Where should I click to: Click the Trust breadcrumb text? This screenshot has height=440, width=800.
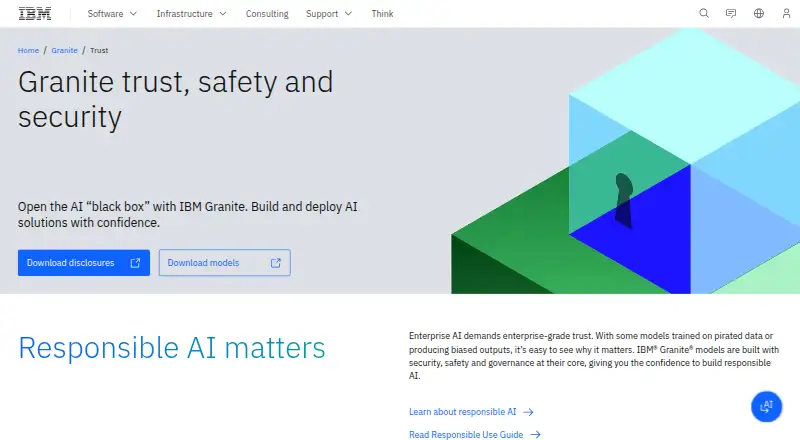[99, 50]
